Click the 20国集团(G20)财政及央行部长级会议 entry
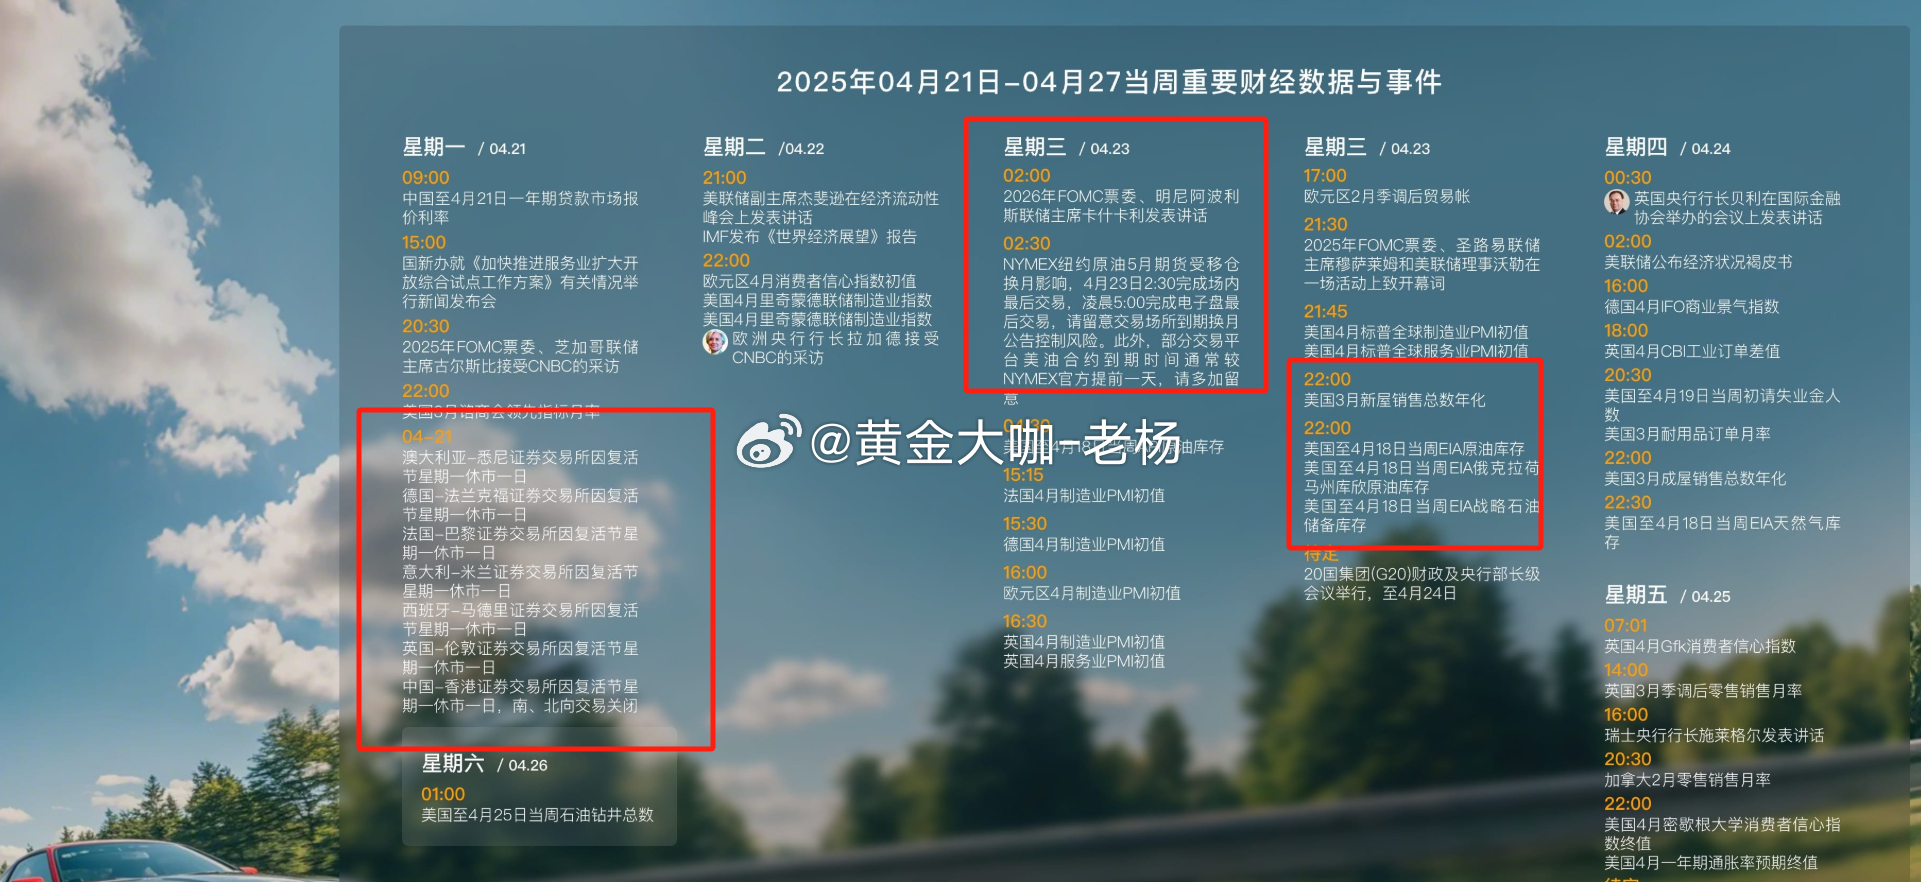 (1421, 583)
